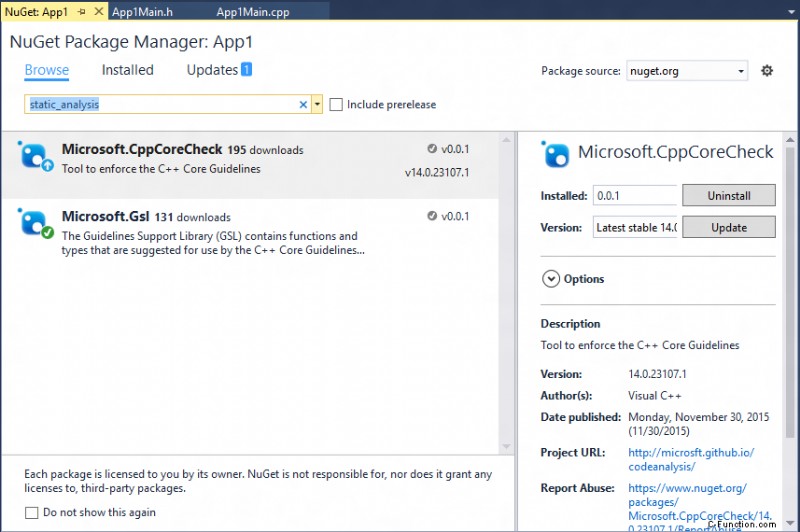Switch to the Installed tab
This screenshot has height=532, width=800.
click(x=127, y=70)
